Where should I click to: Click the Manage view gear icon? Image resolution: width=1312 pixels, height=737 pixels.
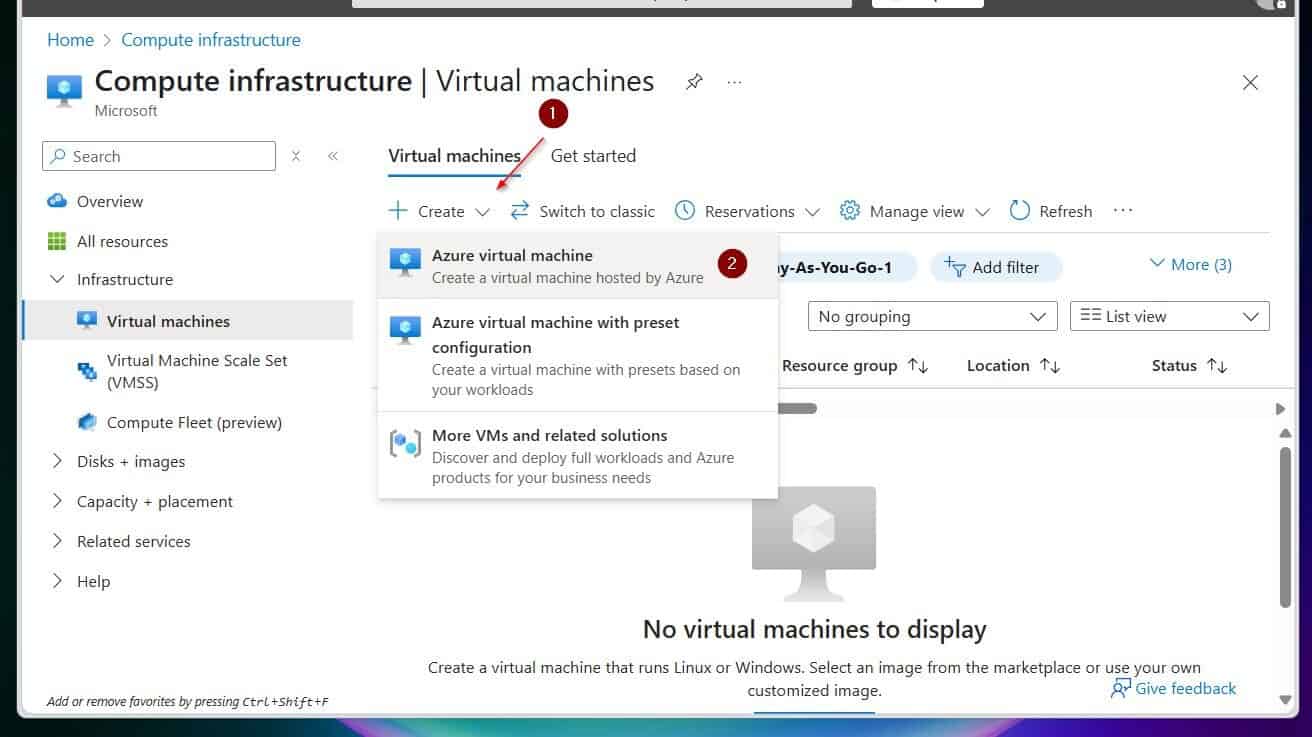849,211
